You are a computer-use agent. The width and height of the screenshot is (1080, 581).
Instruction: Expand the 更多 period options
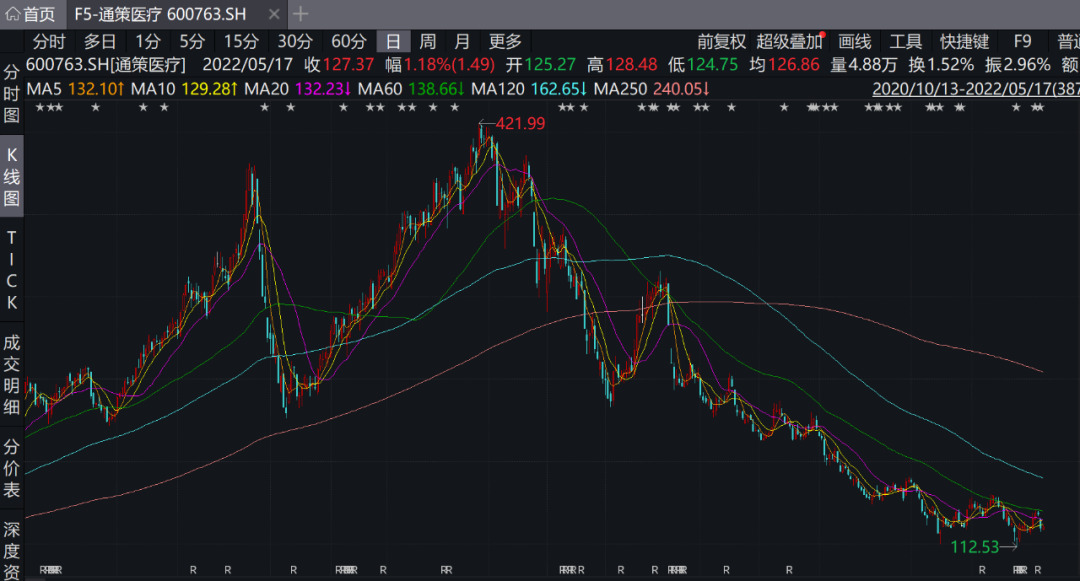[x=505, y=41]
